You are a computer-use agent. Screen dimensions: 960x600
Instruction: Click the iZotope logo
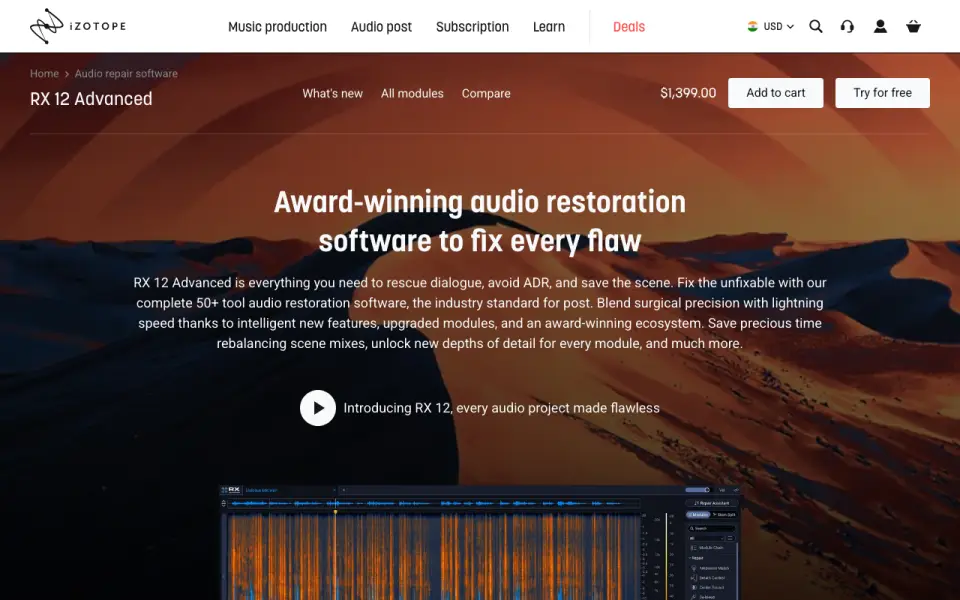78,26
